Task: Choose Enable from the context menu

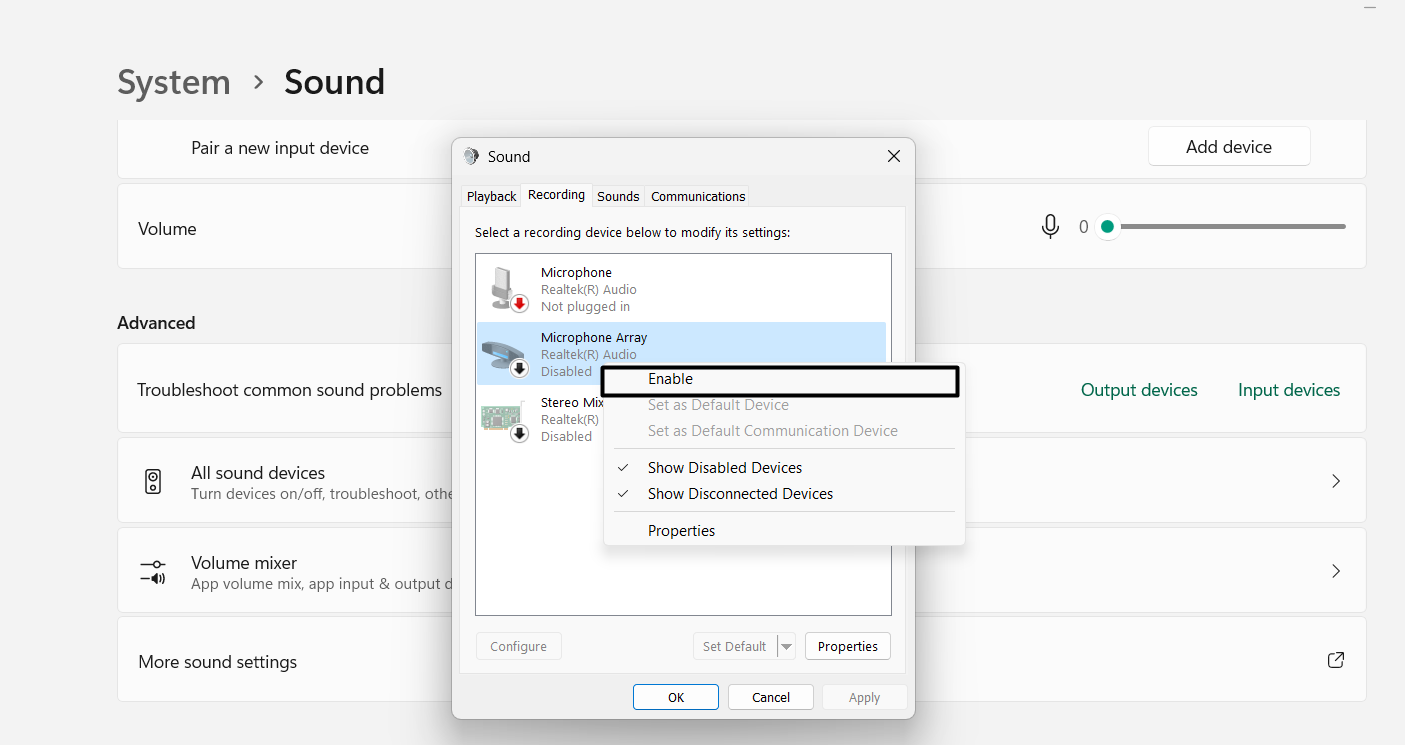Action: click(x=670, y=379)
